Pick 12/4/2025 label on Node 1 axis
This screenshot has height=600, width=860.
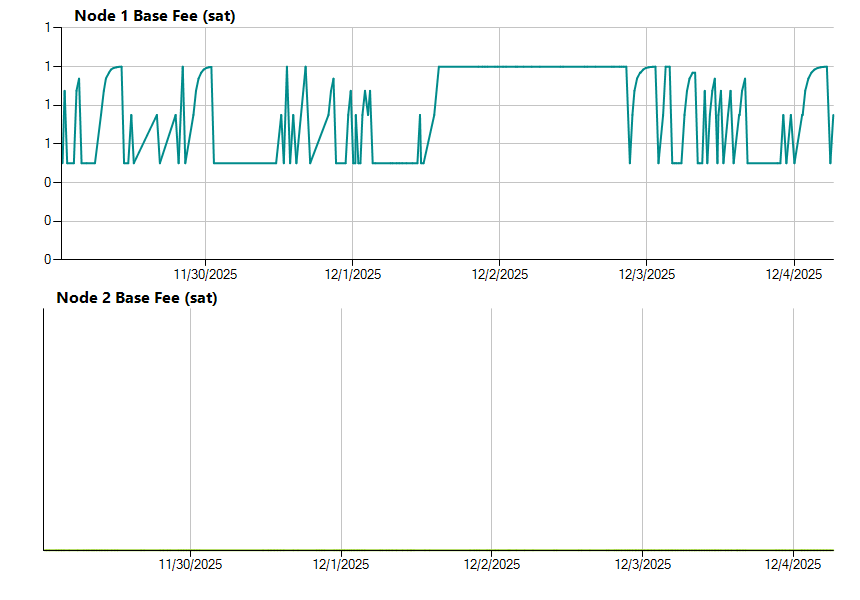click(793, 274)
